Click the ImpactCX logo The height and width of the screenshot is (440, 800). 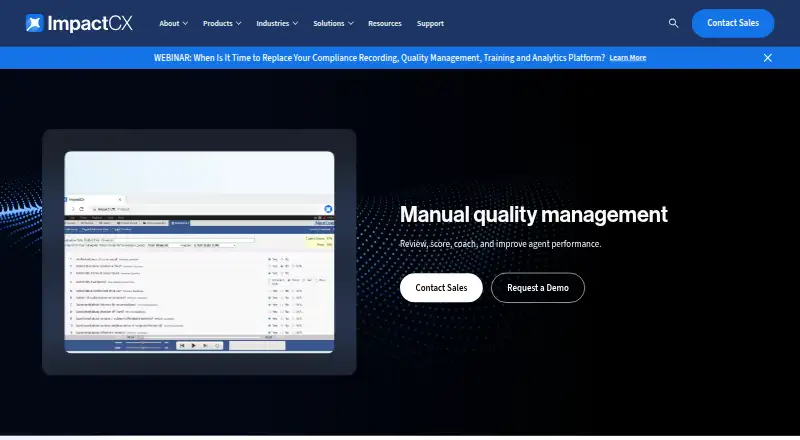tap(79, 23)
